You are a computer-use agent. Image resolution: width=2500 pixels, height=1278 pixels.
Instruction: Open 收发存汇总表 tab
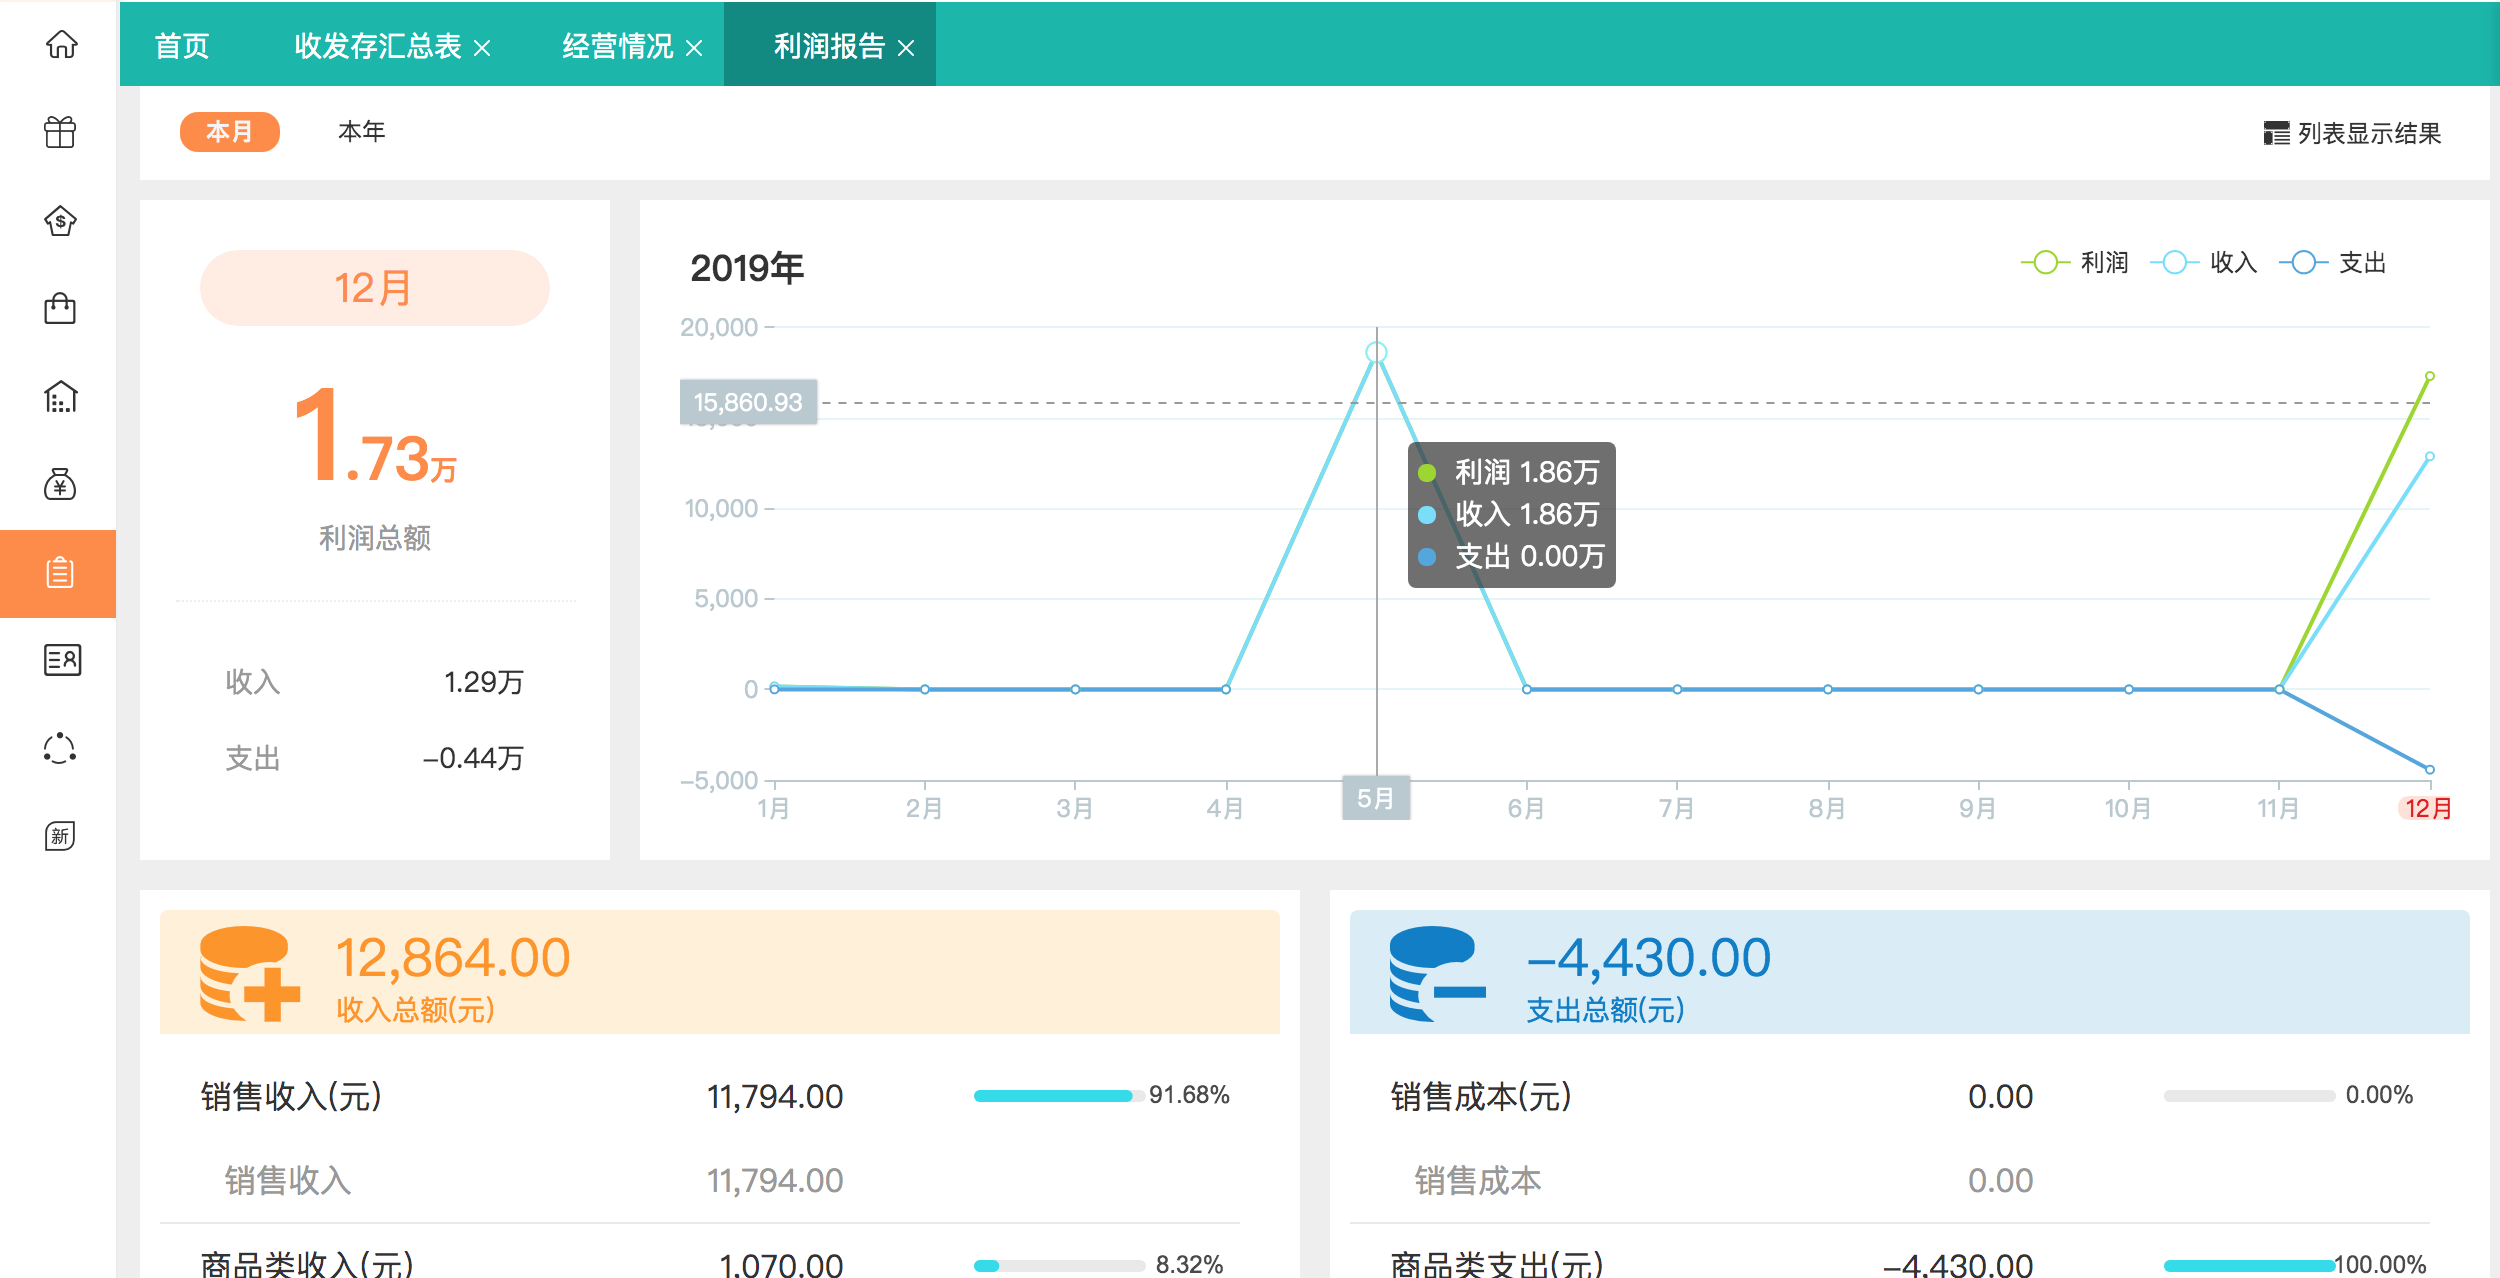(375, 44)
